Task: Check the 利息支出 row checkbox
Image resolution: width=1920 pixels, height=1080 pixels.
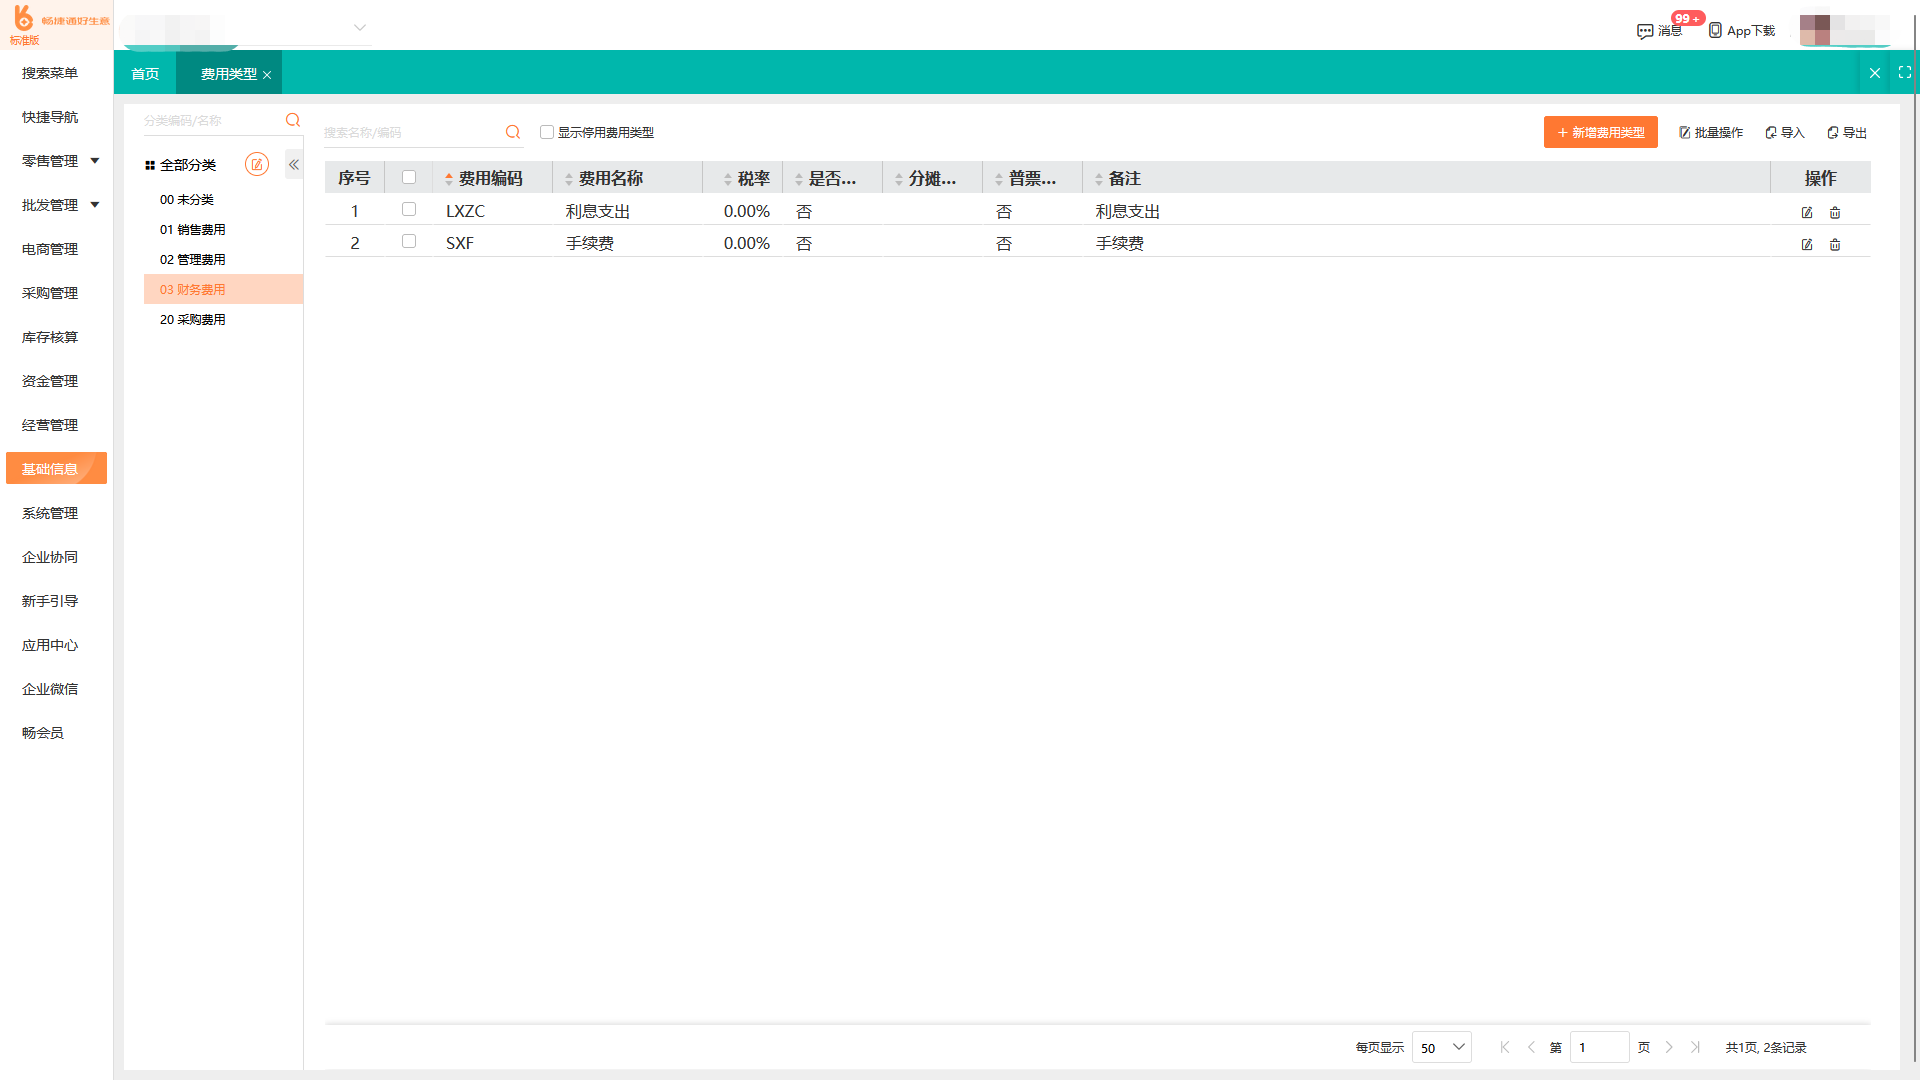Action: pyautogui.click(x=409, y=210)
